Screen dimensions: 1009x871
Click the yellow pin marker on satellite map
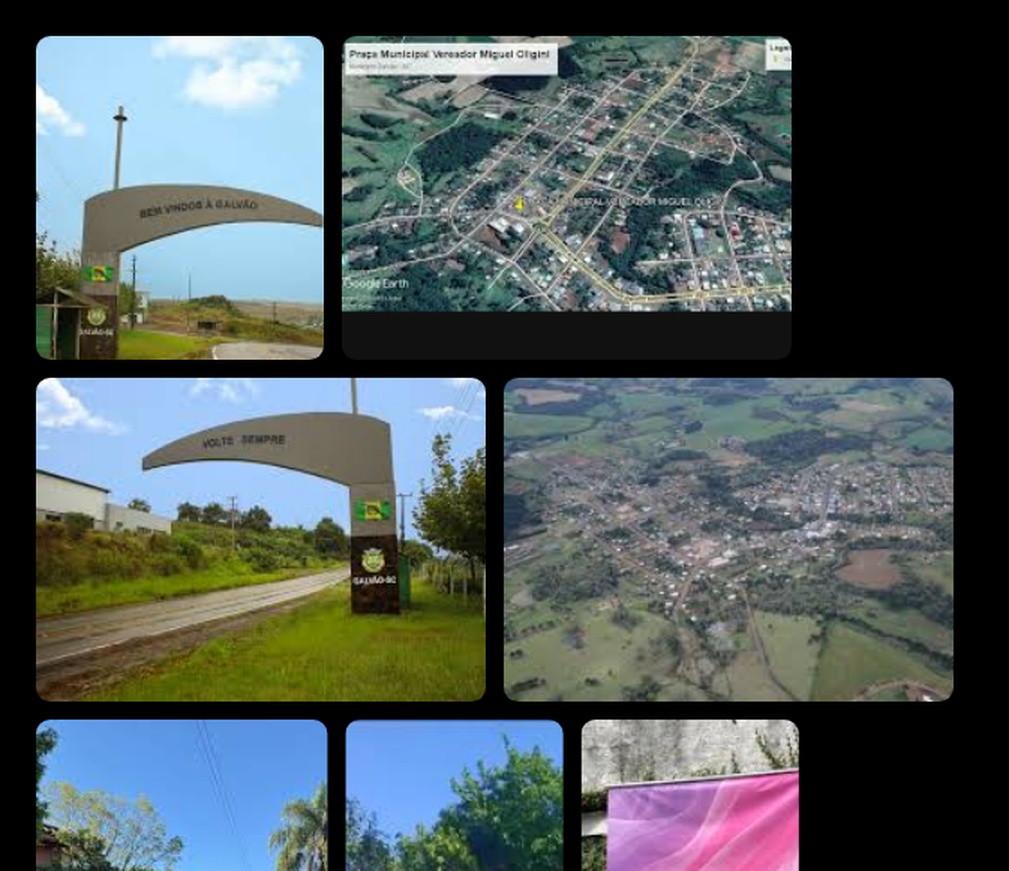(x=519, y=204)
